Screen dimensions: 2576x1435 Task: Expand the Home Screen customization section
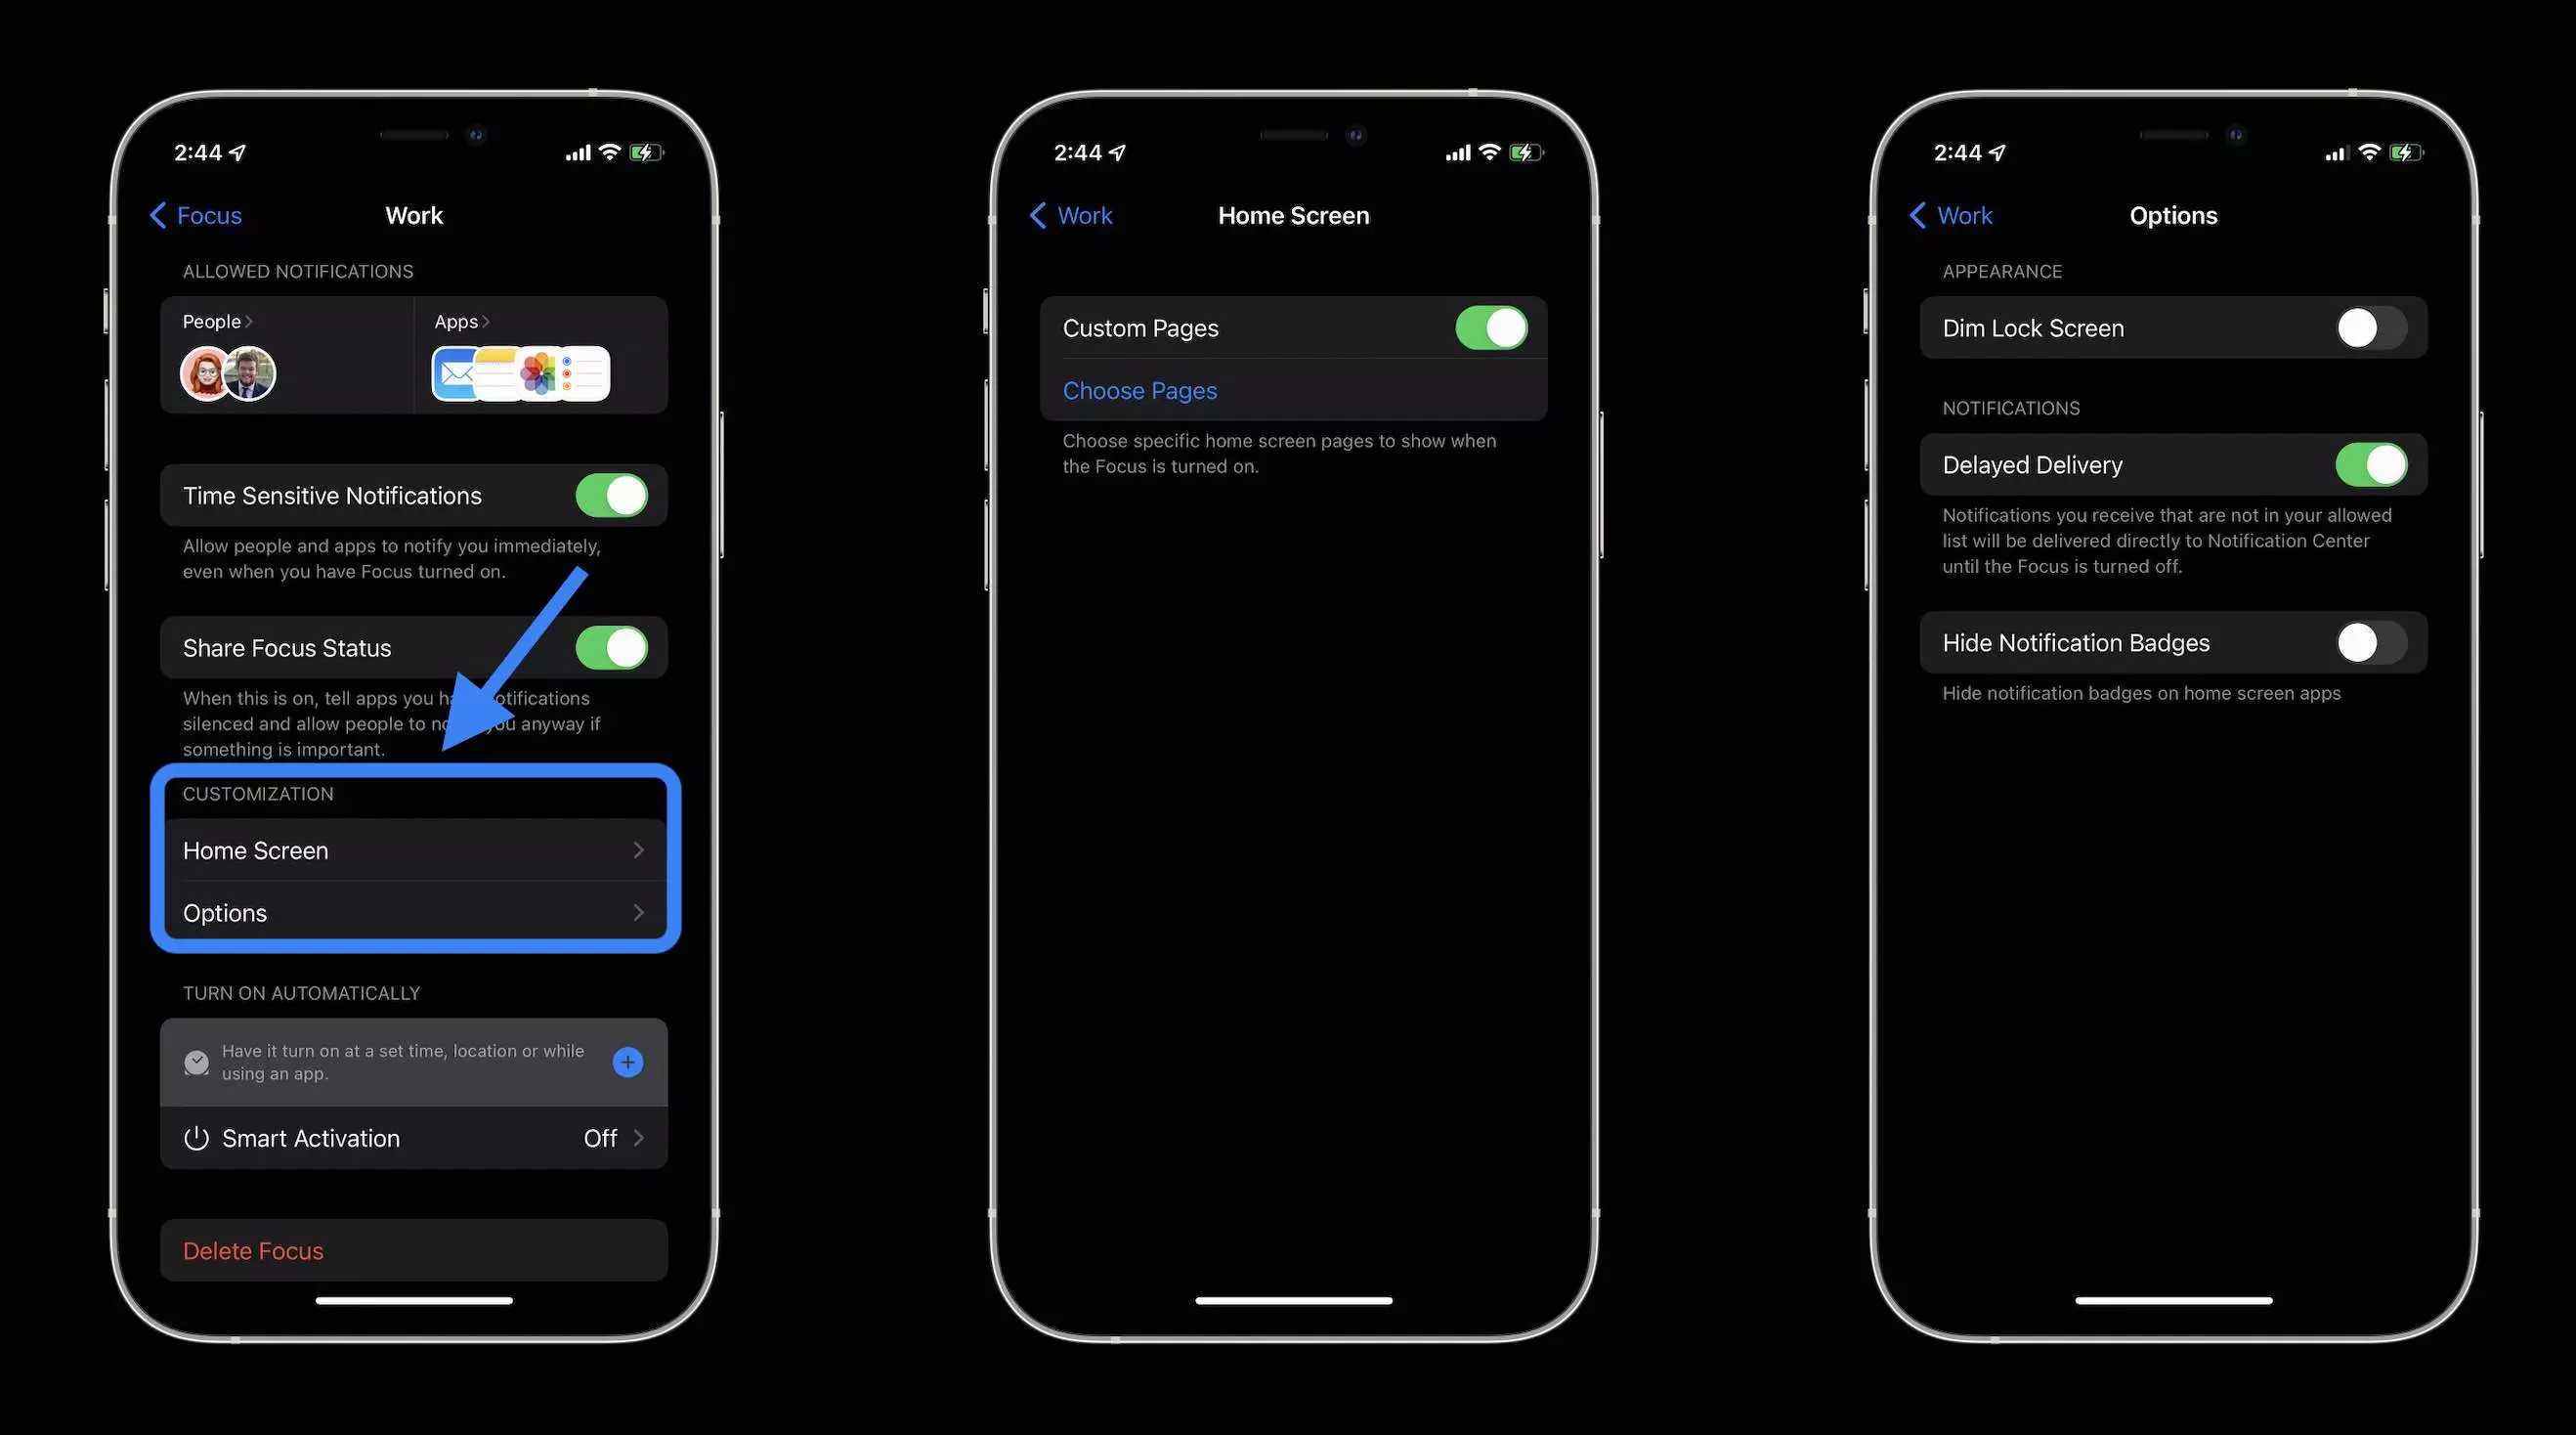click(411, 848)
